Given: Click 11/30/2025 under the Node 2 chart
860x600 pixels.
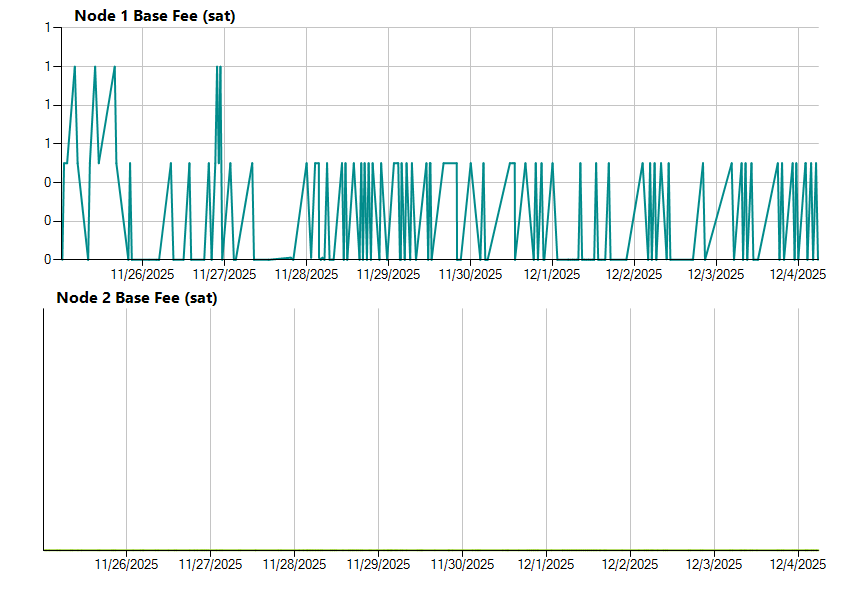Looking at the screenshot, I should coord(462,564).
